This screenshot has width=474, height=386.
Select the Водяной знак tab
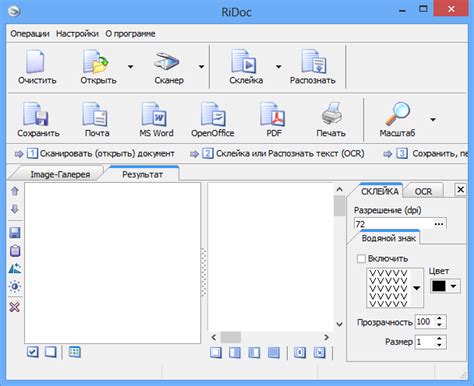pos(389,238)
